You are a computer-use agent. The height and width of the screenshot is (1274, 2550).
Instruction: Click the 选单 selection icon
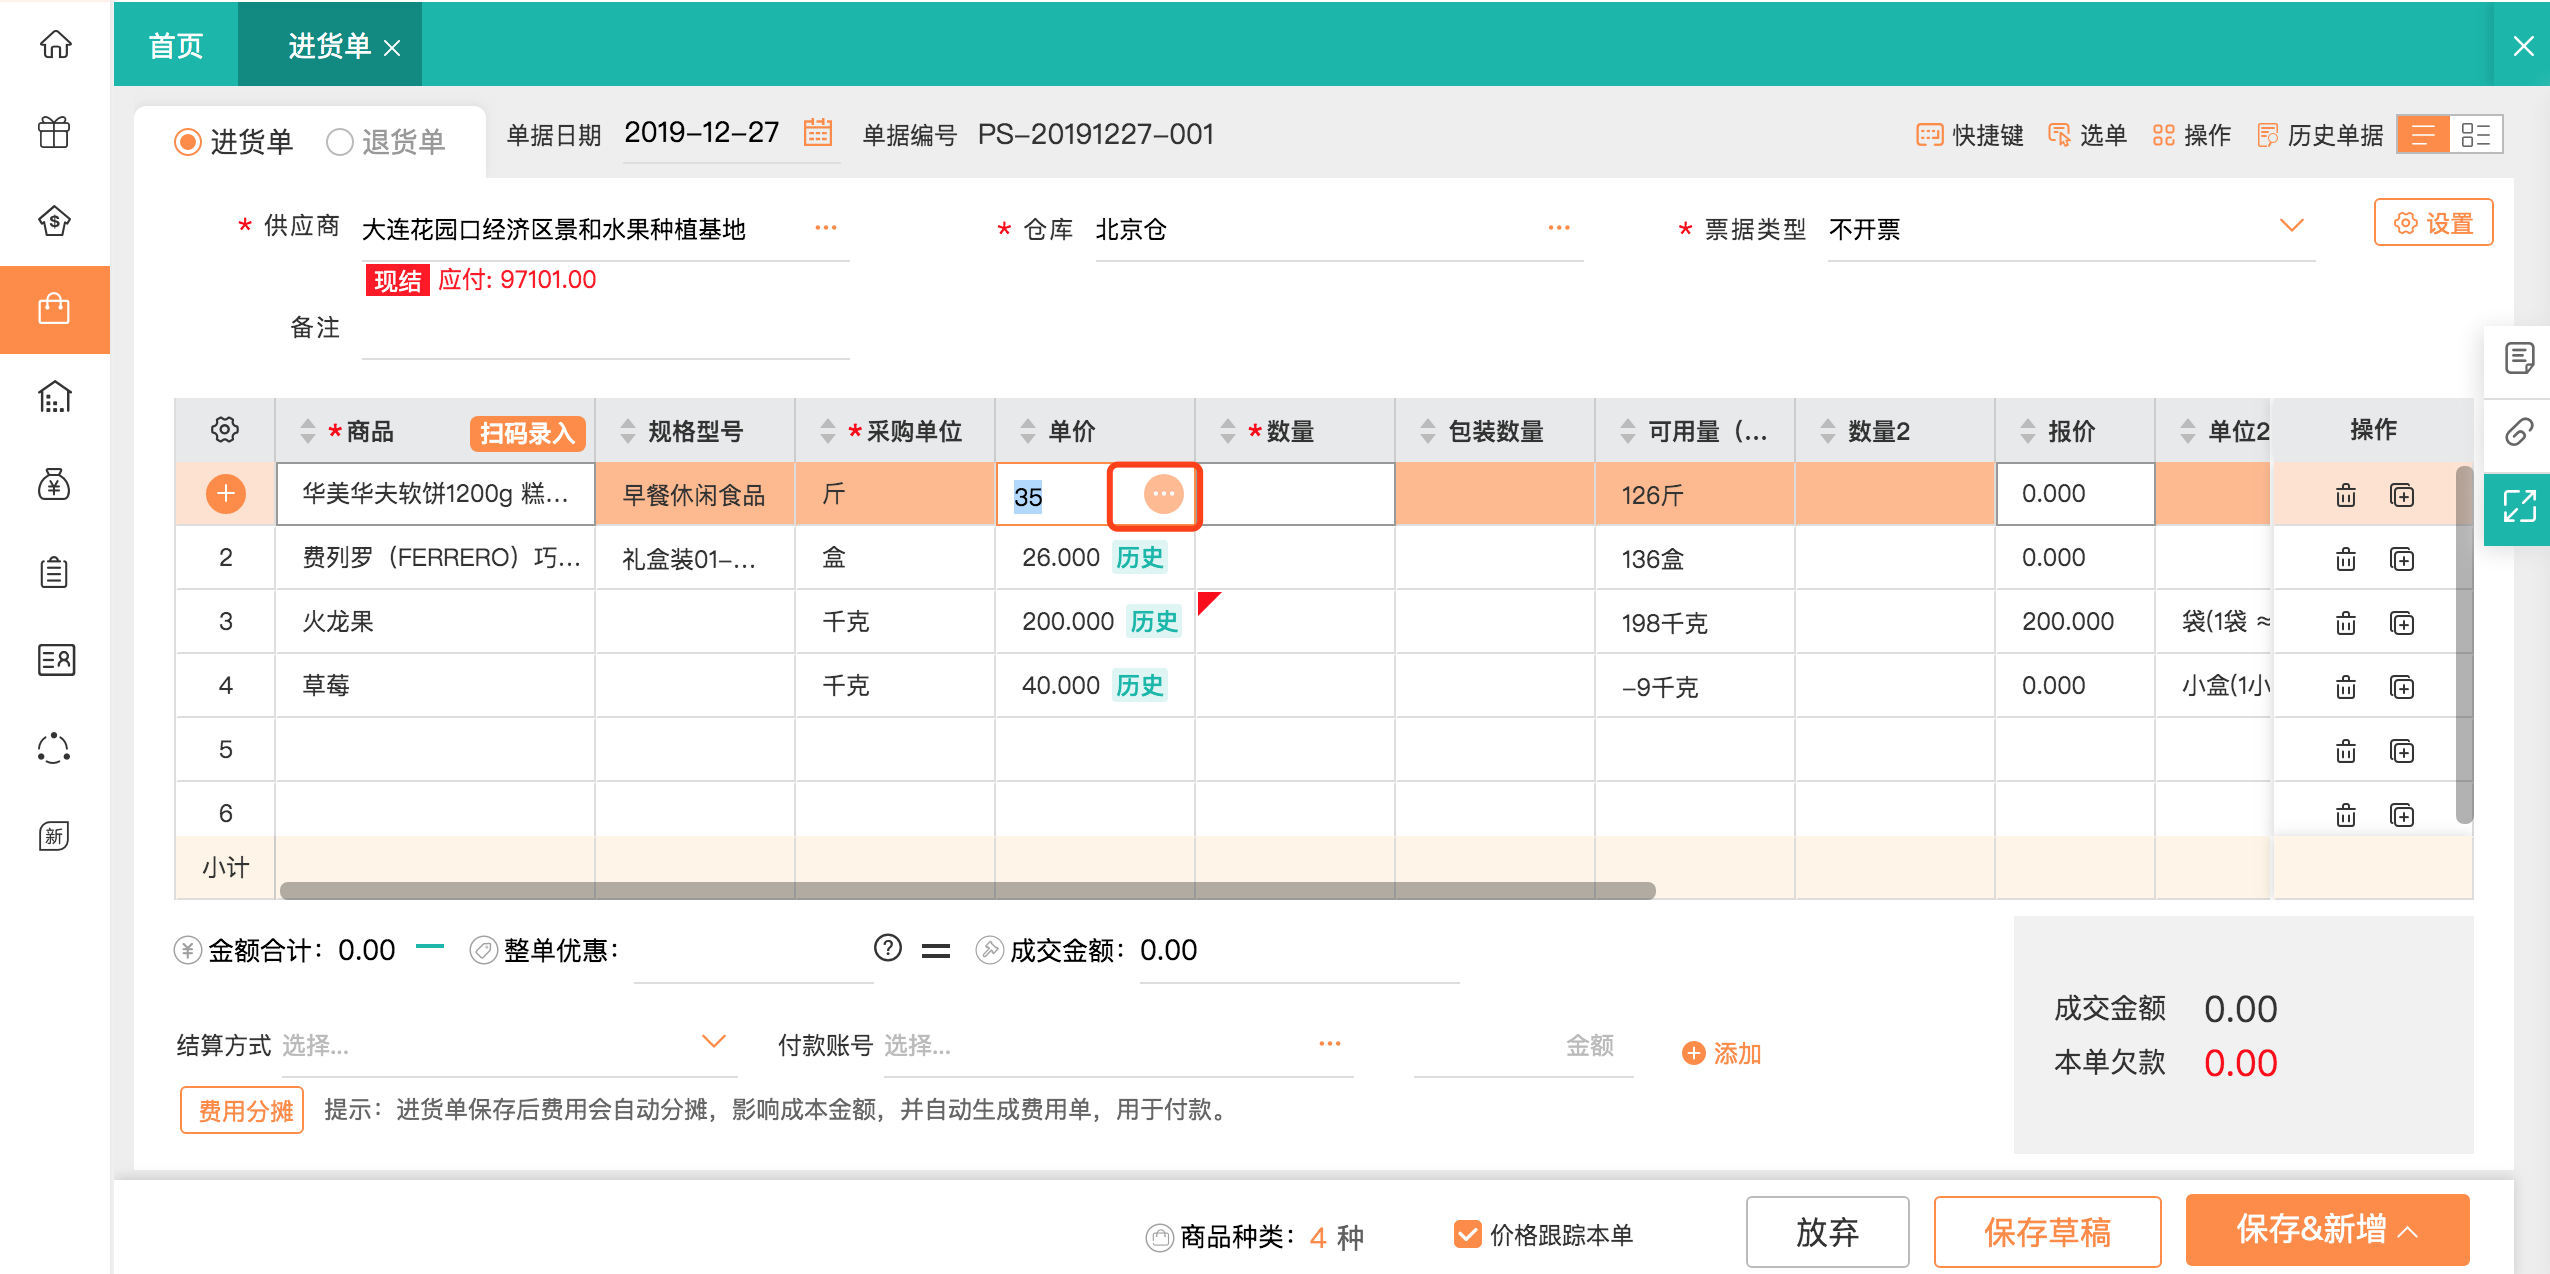(x=2065, y=135)
